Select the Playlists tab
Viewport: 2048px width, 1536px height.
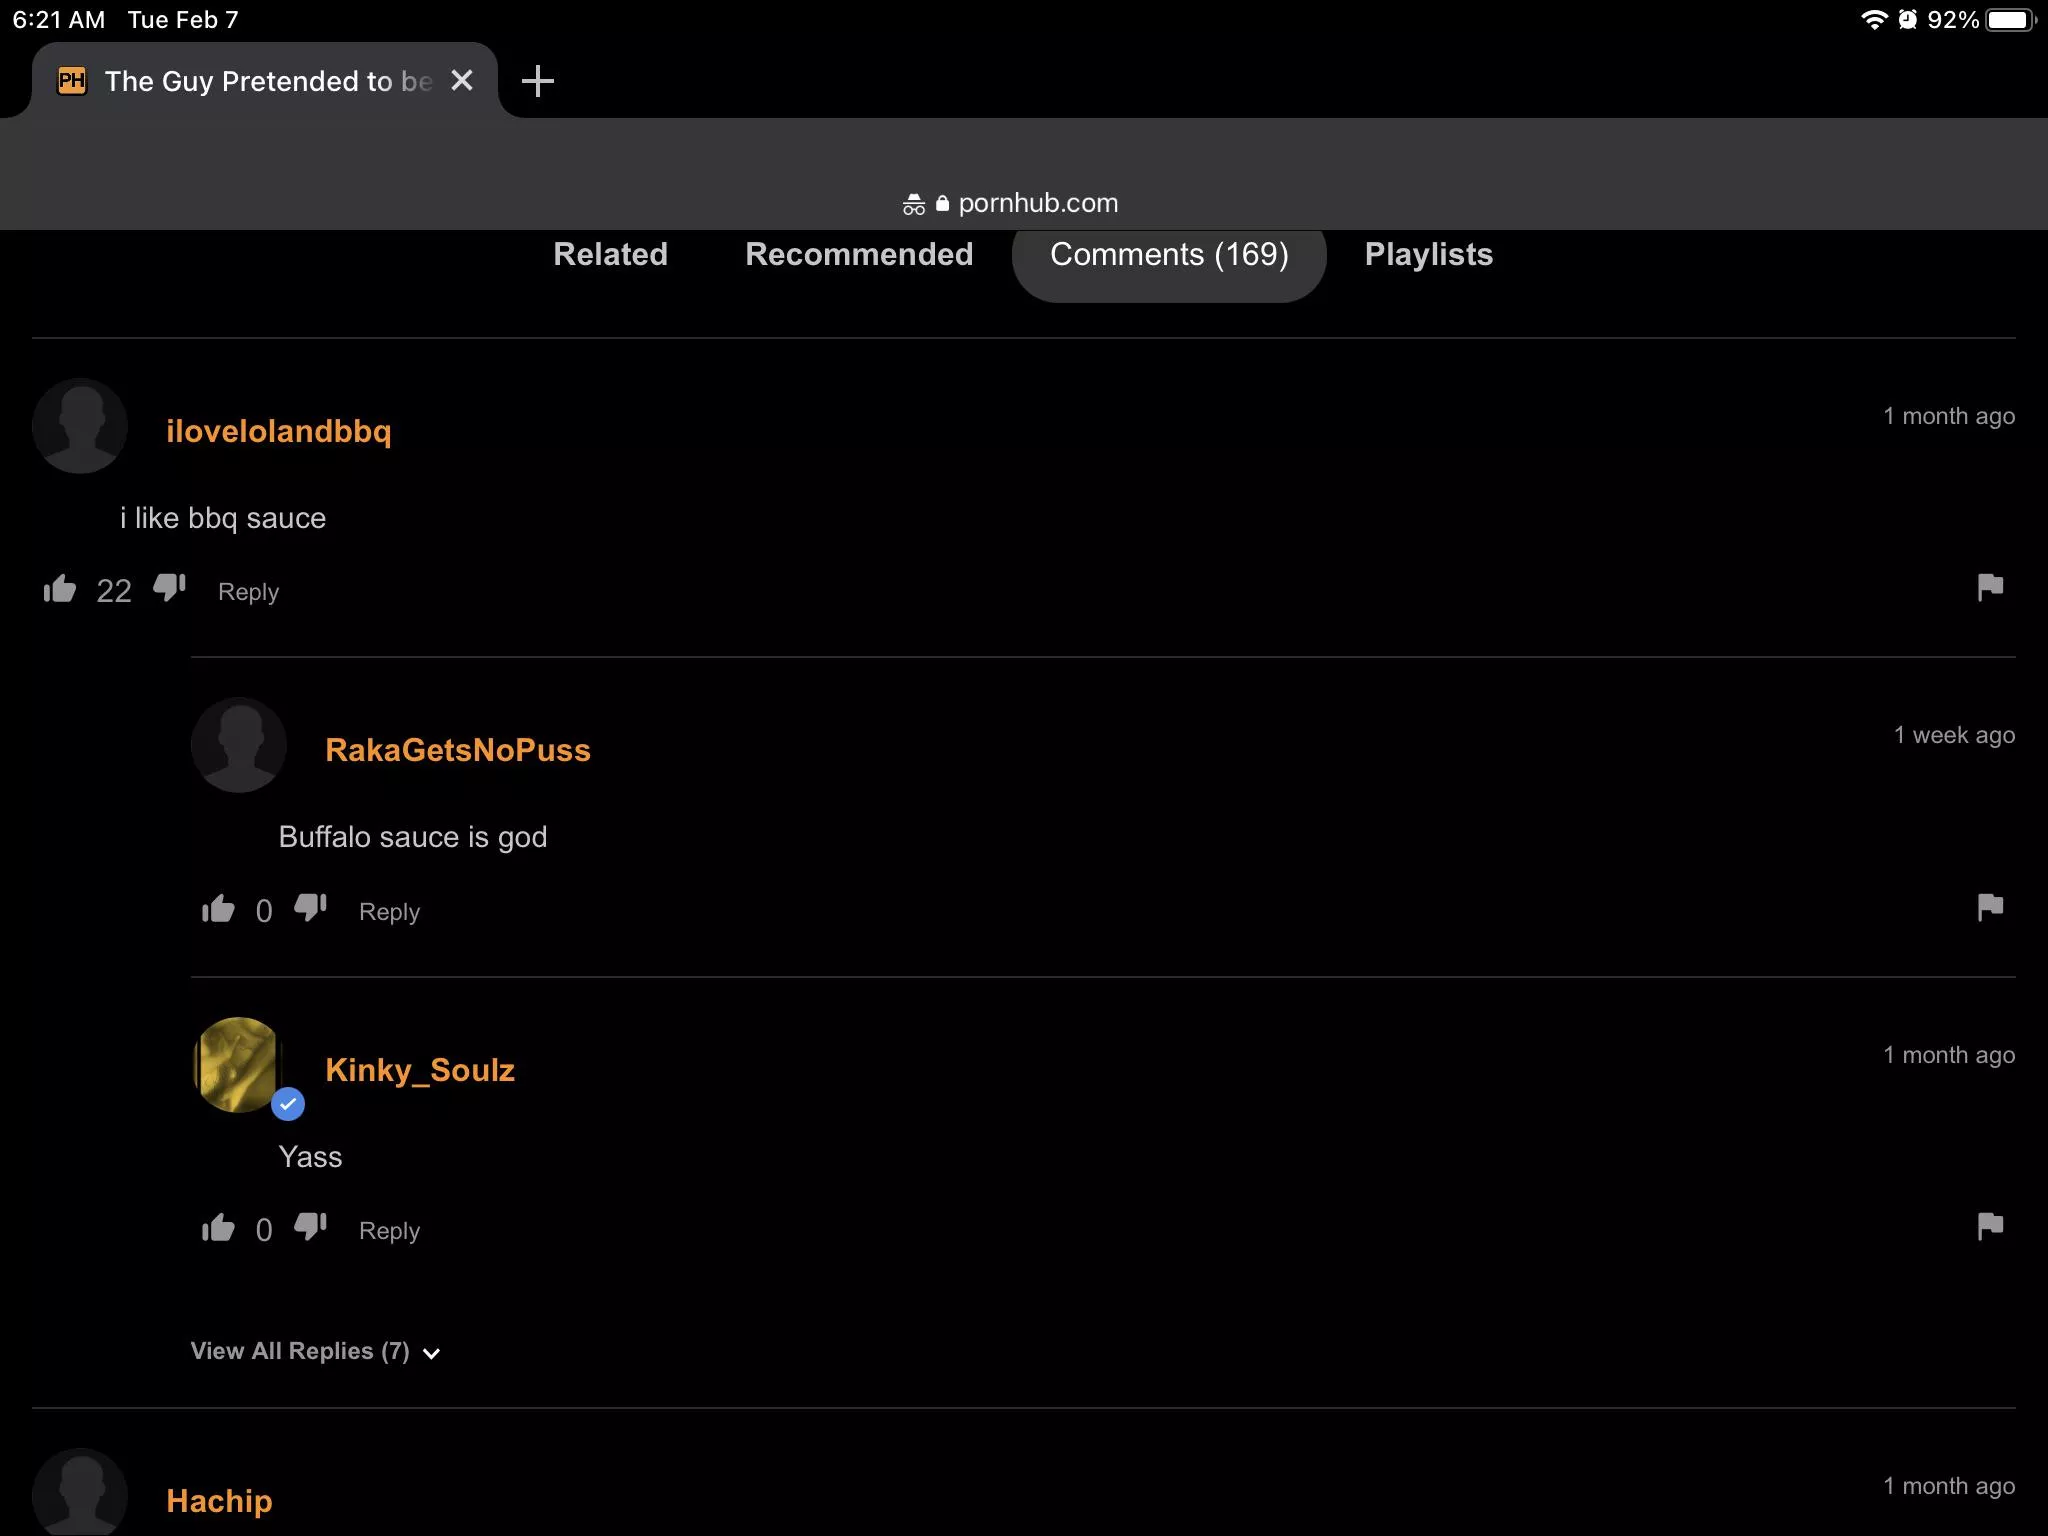click(1428, 255)
